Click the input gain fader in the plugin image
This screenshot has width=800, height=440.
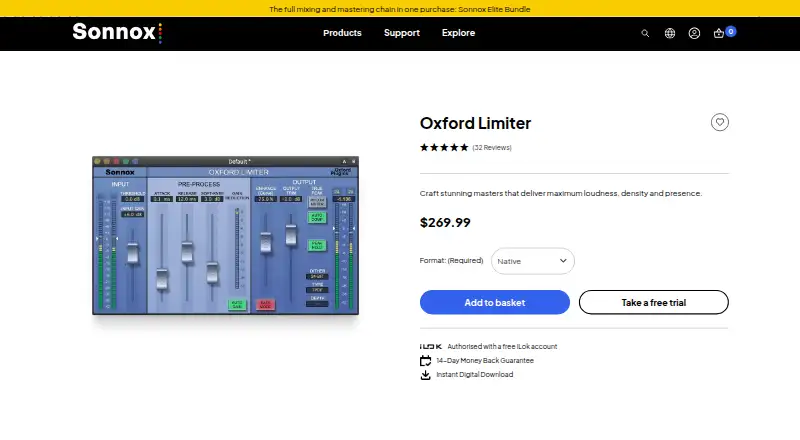tap(133, 253)
